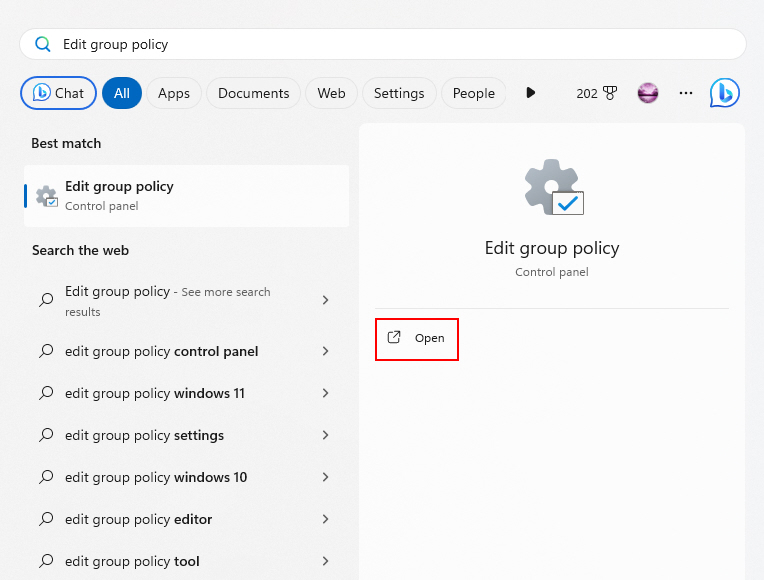The height and width of the screenshot is (580, 764).
Task: Click the search magnifier icon in search box
Action: click(x=43, y=44)
